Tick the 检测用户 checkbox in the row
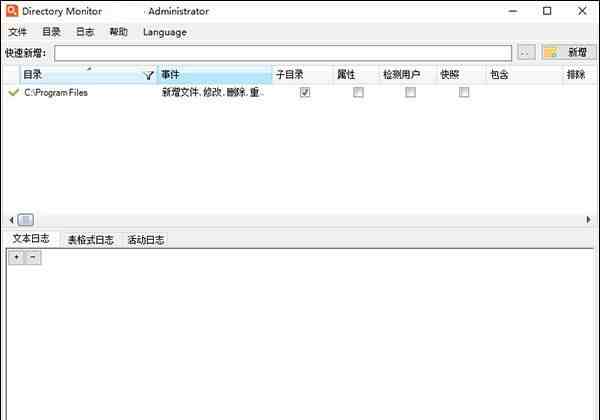The image size is (600, 420). click(410, 92)
